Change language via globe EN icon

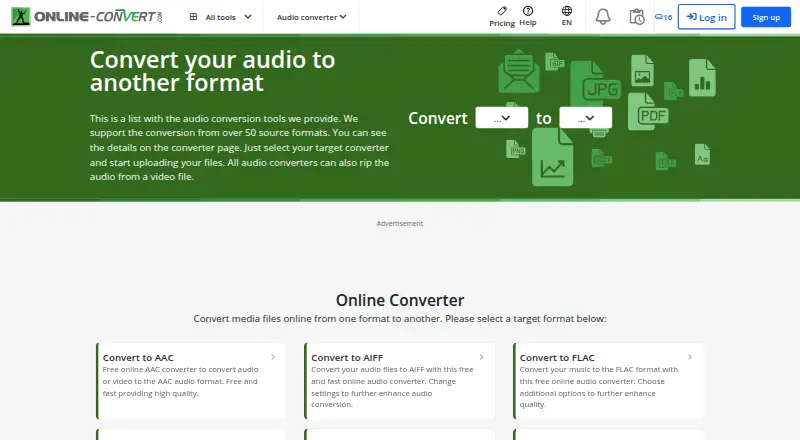click(x=567, y=11)
